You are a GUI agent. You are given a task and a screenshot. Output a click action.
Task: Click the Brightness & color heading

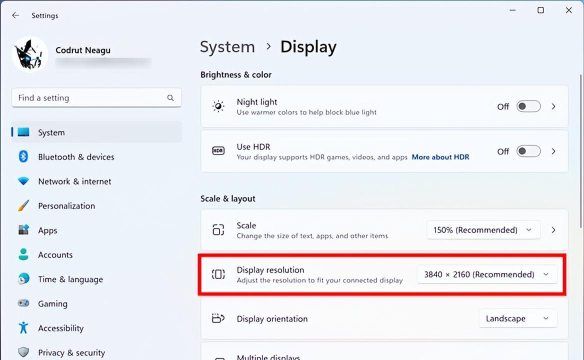click(x=236, y=75)
